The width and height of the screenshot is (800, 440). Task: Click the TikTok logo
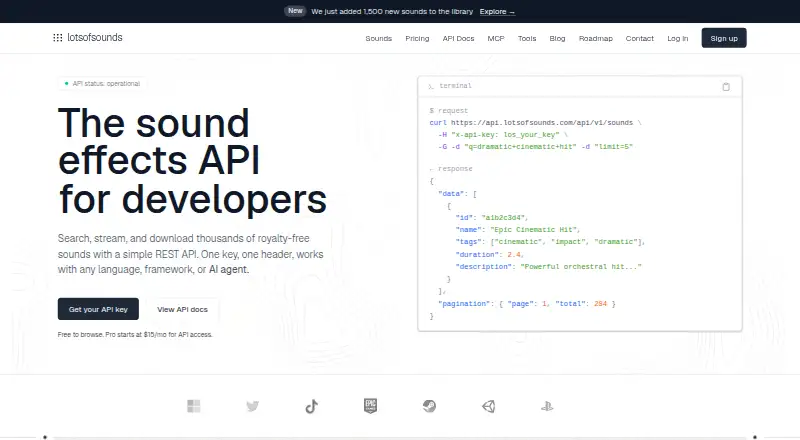tap(312, 406)
